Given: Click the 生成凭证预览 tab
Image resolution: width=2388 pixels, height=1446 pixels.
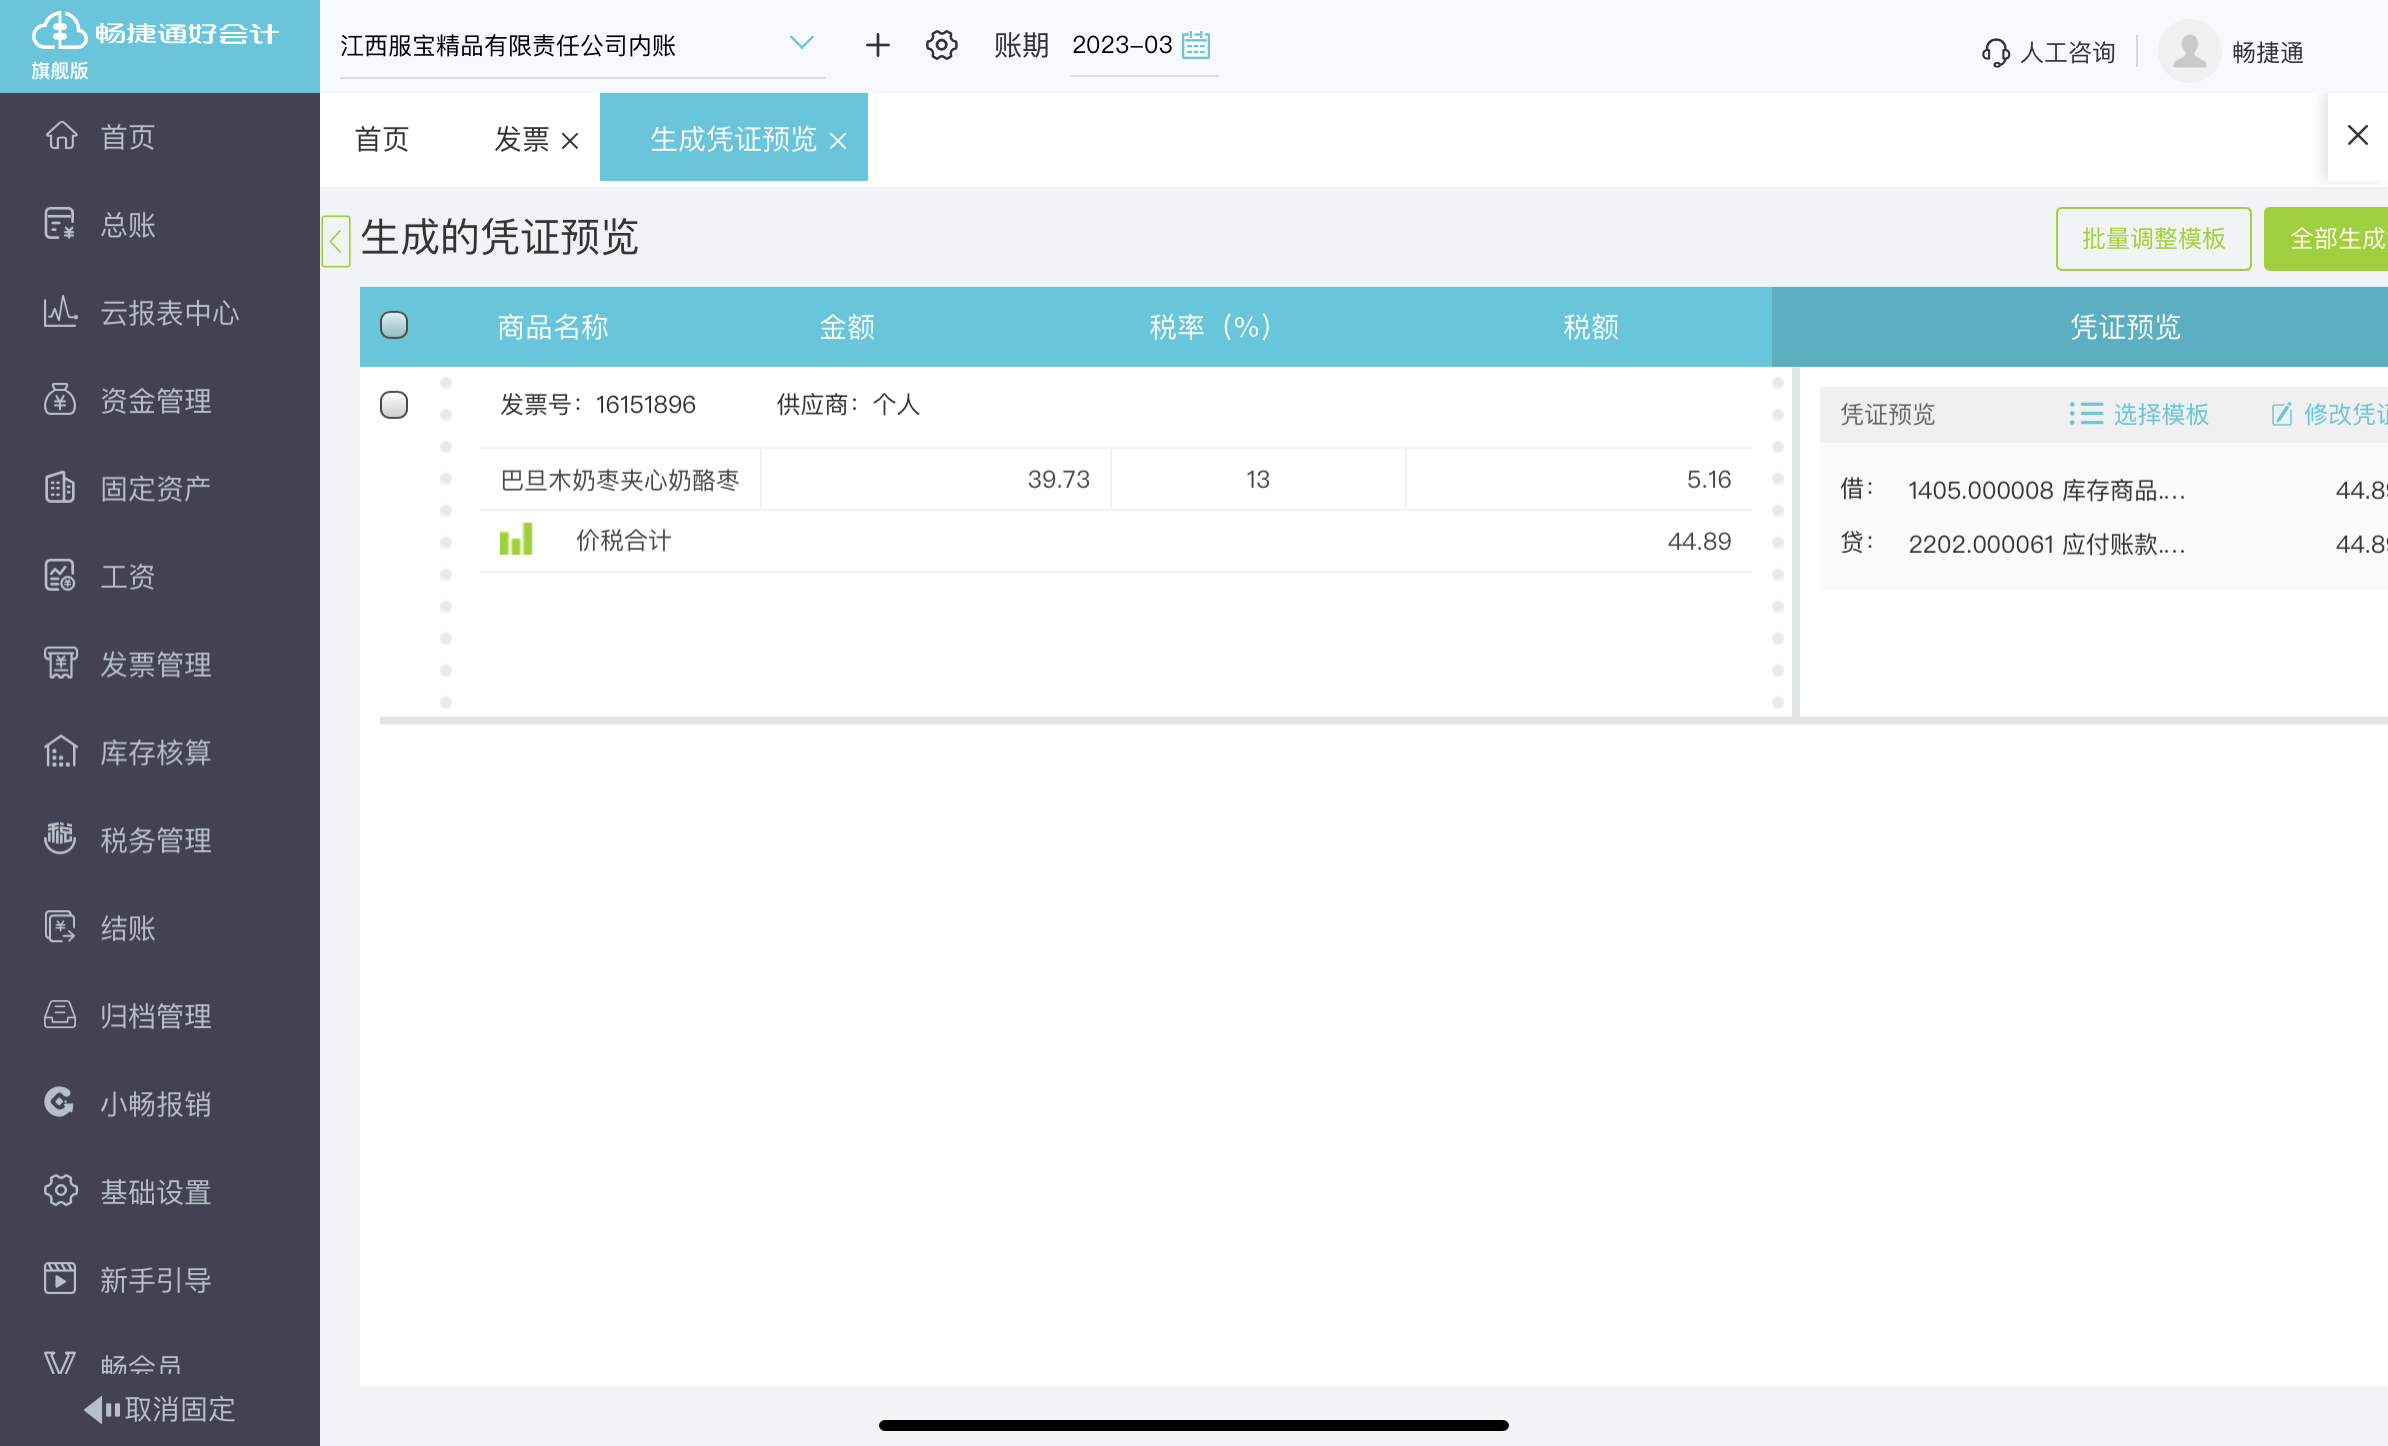Looking at the screenshot, I should click(x=733, y=140).
